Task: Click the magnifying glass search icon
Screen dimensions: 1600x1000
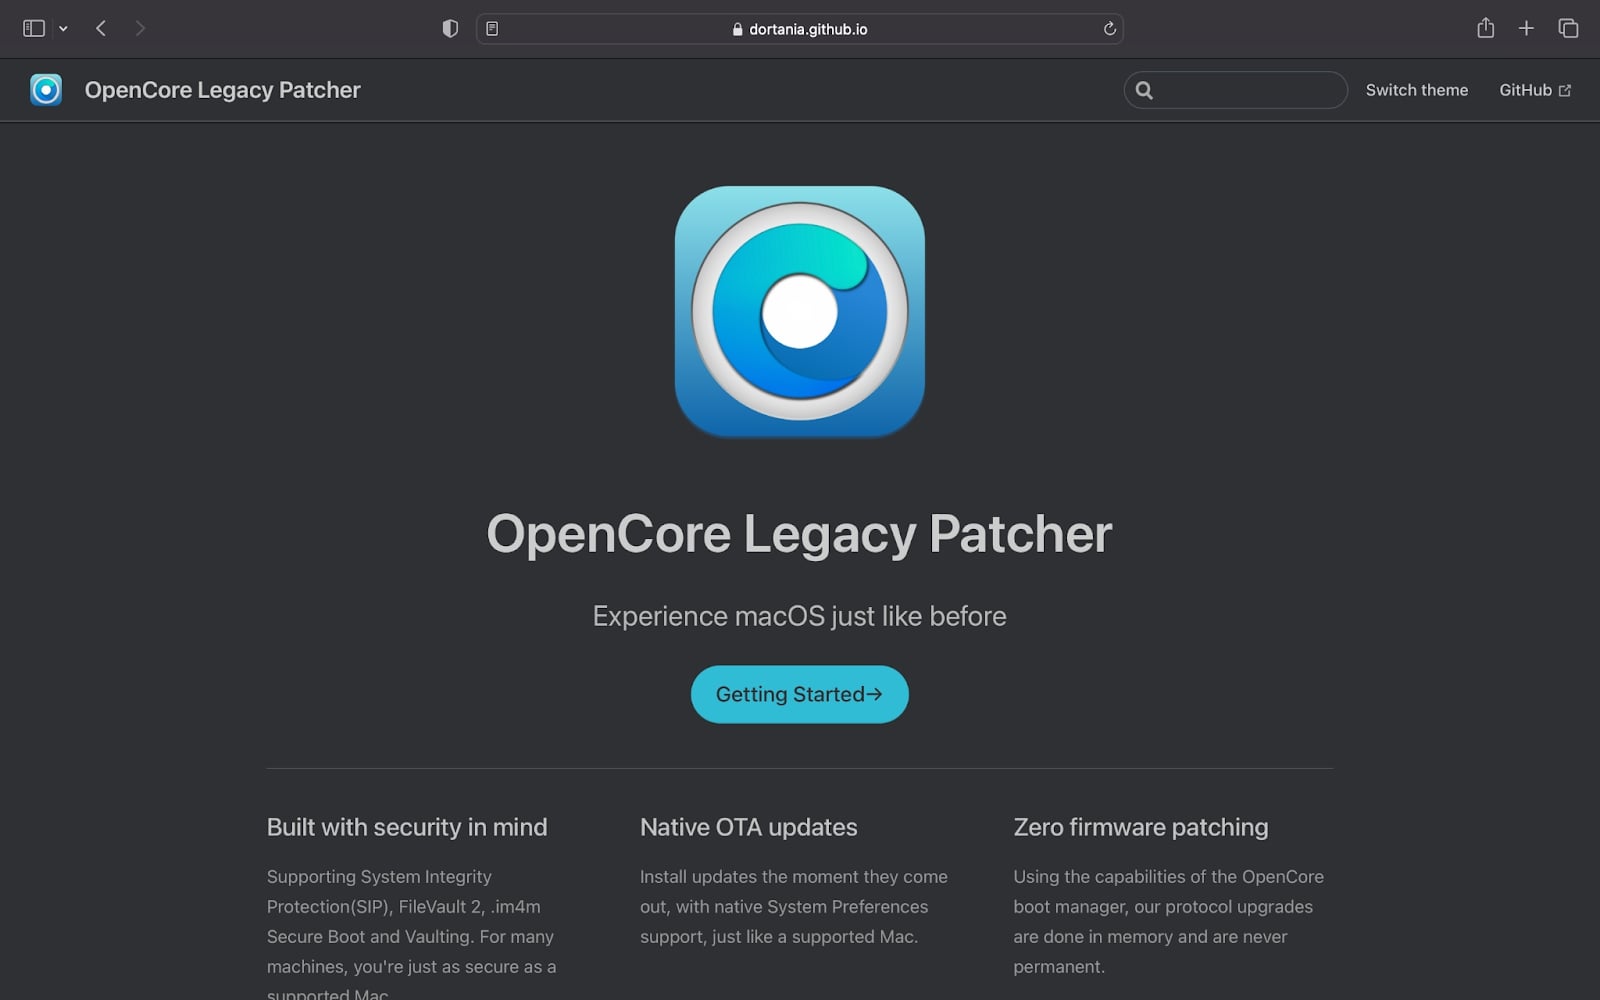Action: click(1145, 90)
